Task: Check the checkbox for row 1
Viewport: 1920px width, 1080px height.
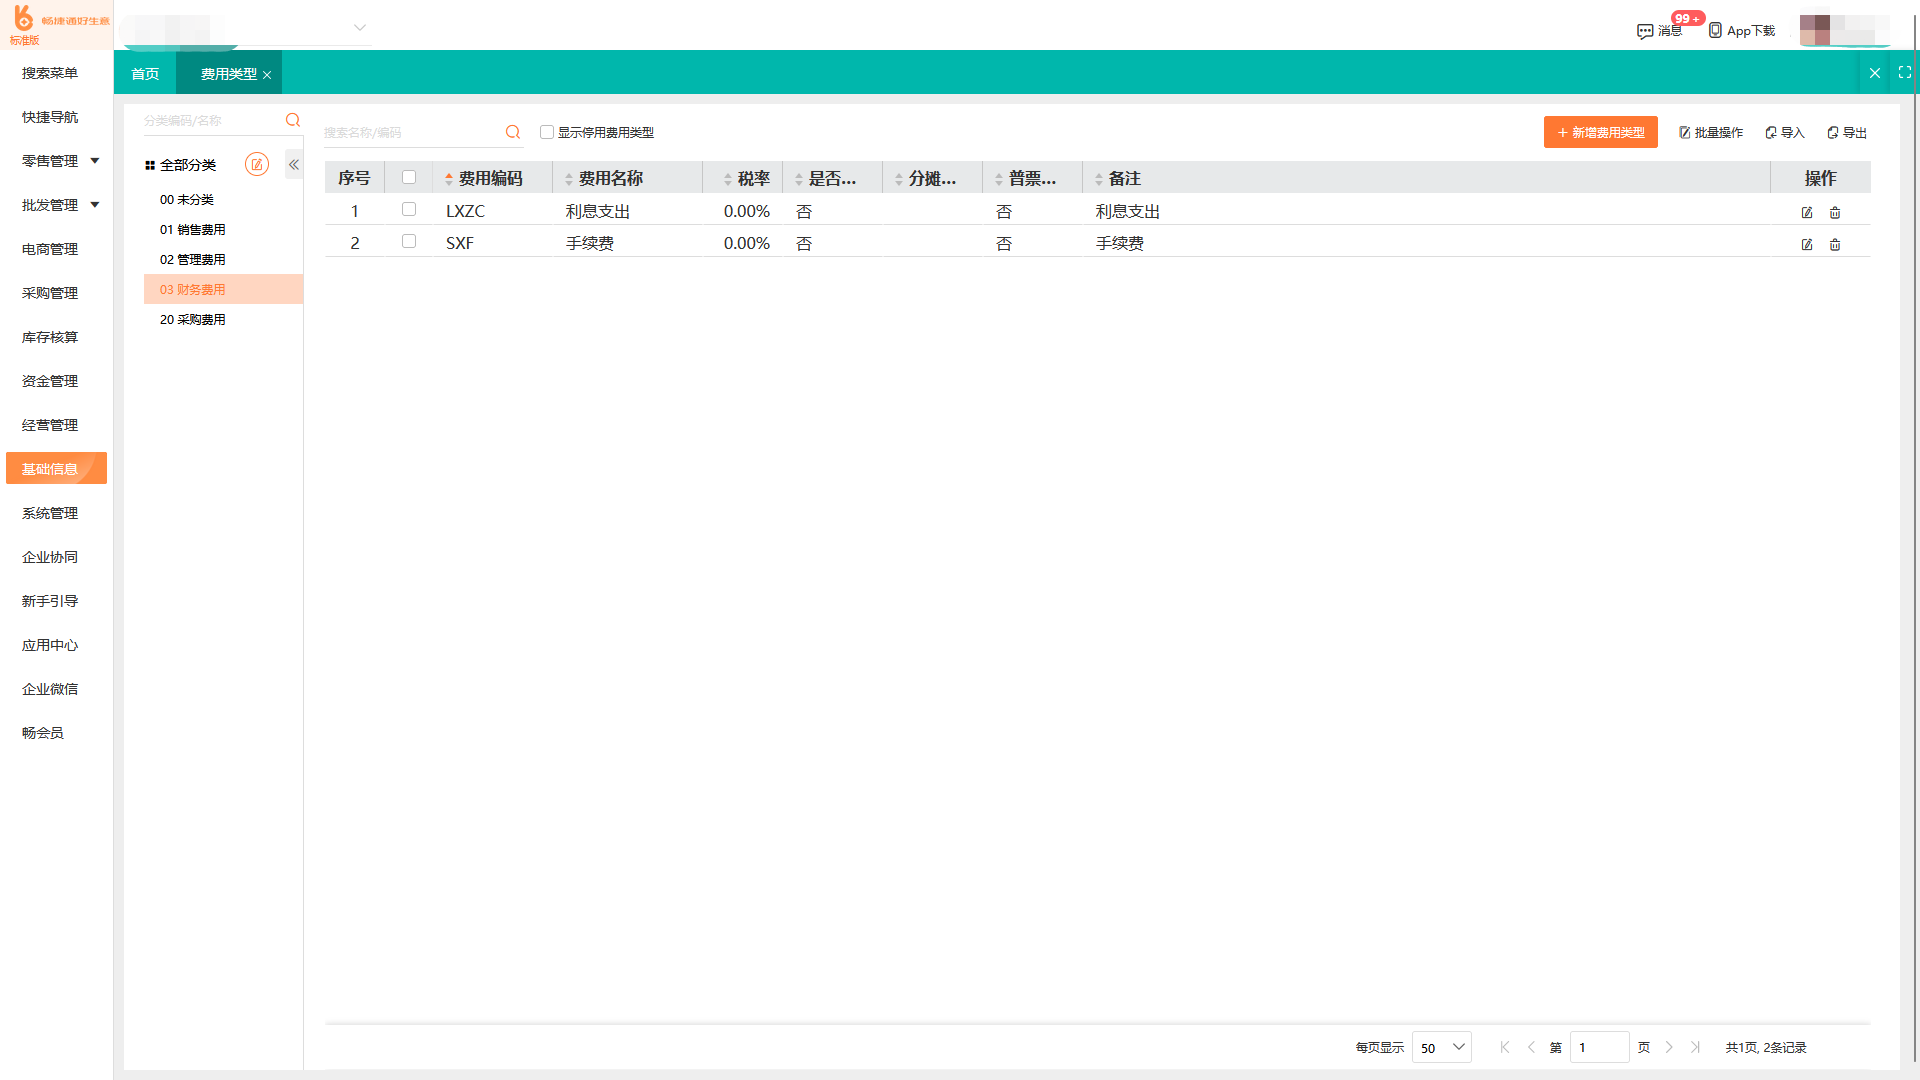Action: pos(409,210)
